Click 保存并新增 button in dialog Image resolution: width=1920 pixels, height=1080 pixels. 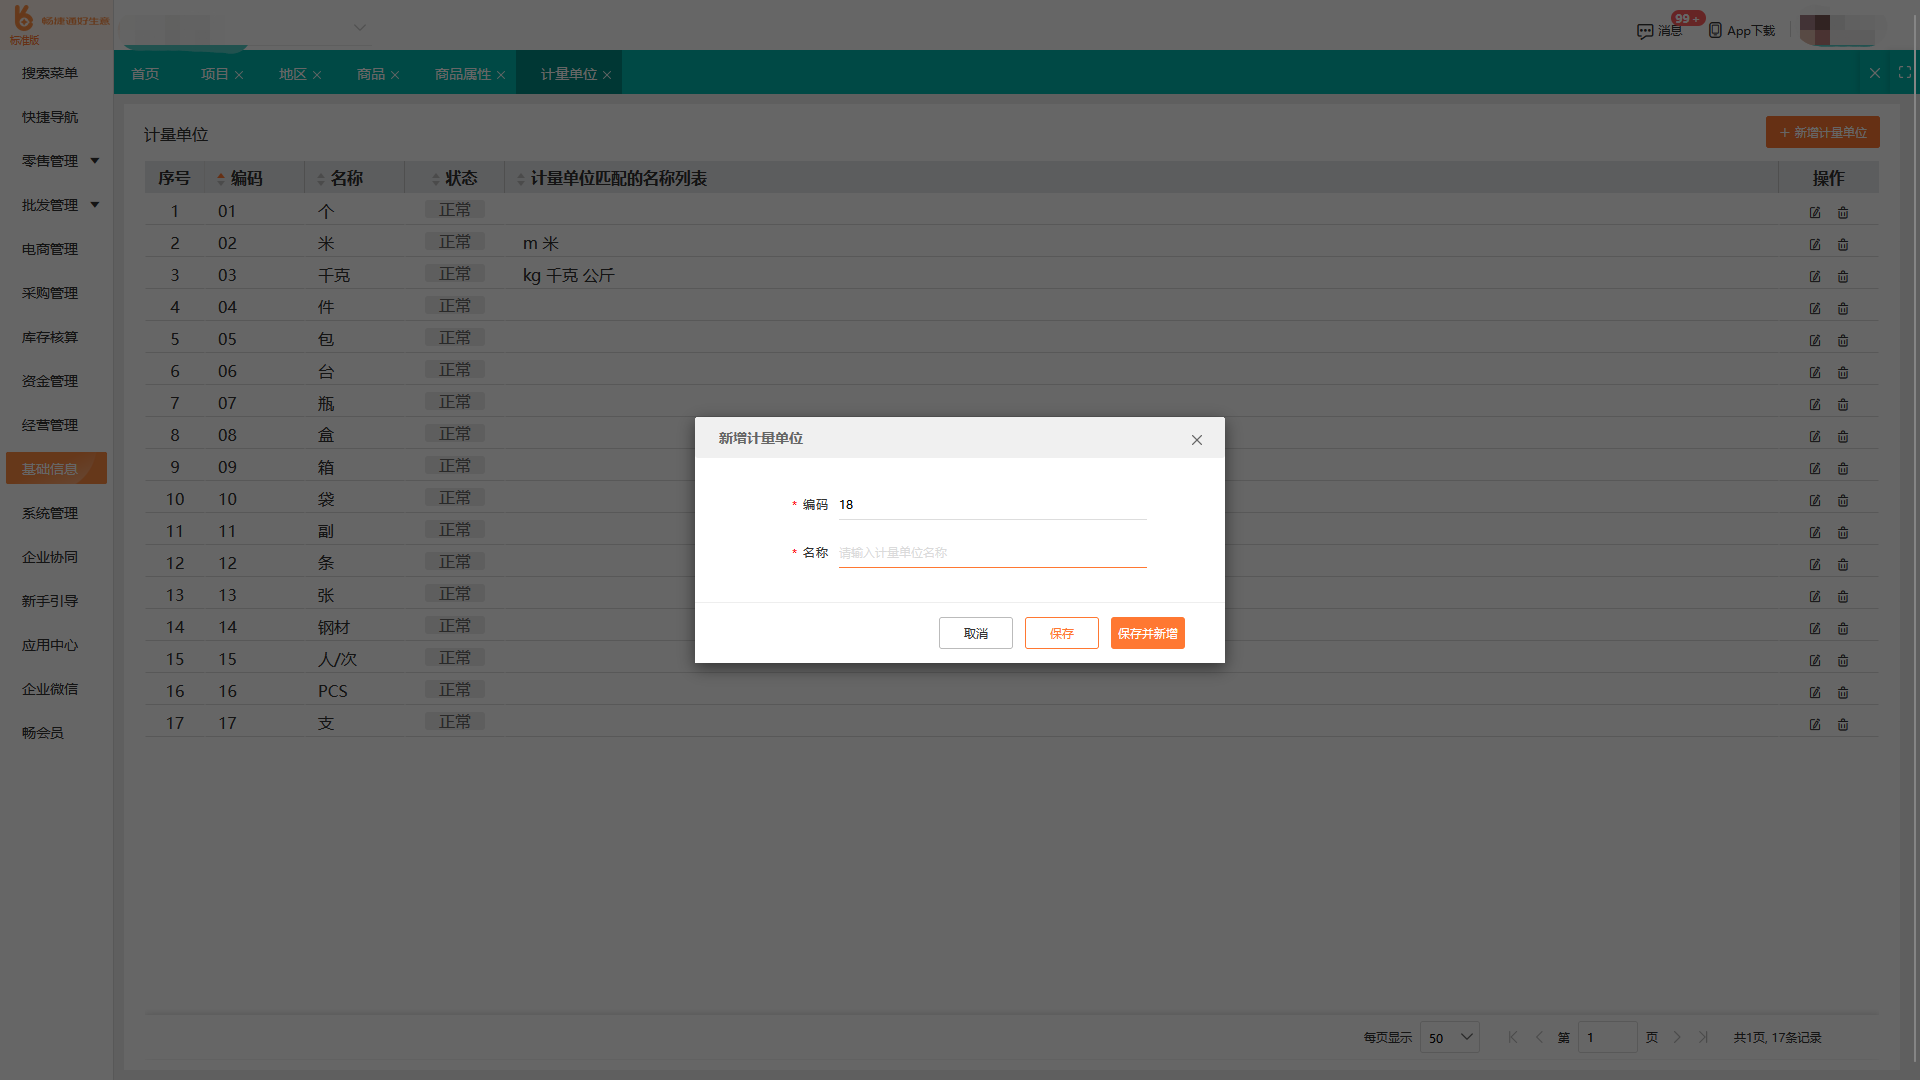[x=1146, y=633]
